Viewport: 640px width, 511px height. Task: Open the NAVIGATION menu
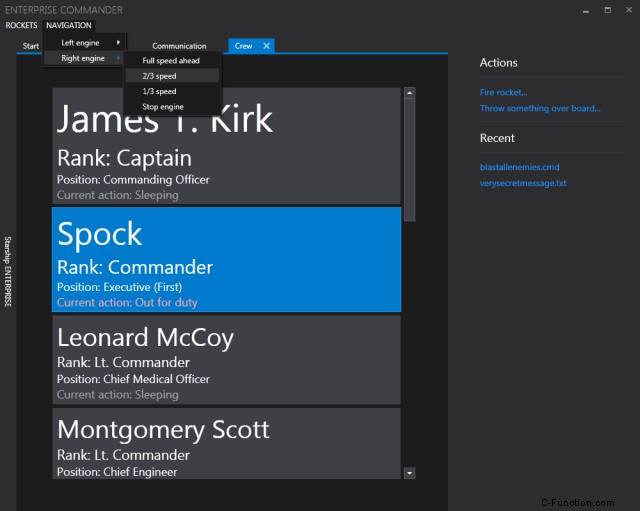click(x=68, y=25)
